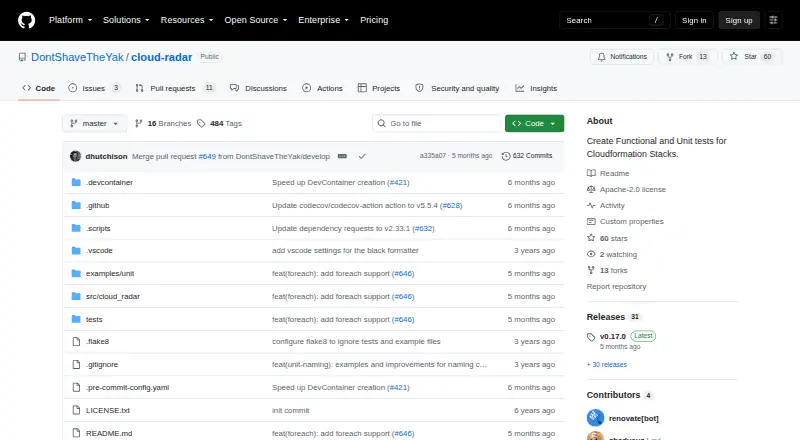Select the Code tab
The image size is (800, 440).
click(38, 88)
